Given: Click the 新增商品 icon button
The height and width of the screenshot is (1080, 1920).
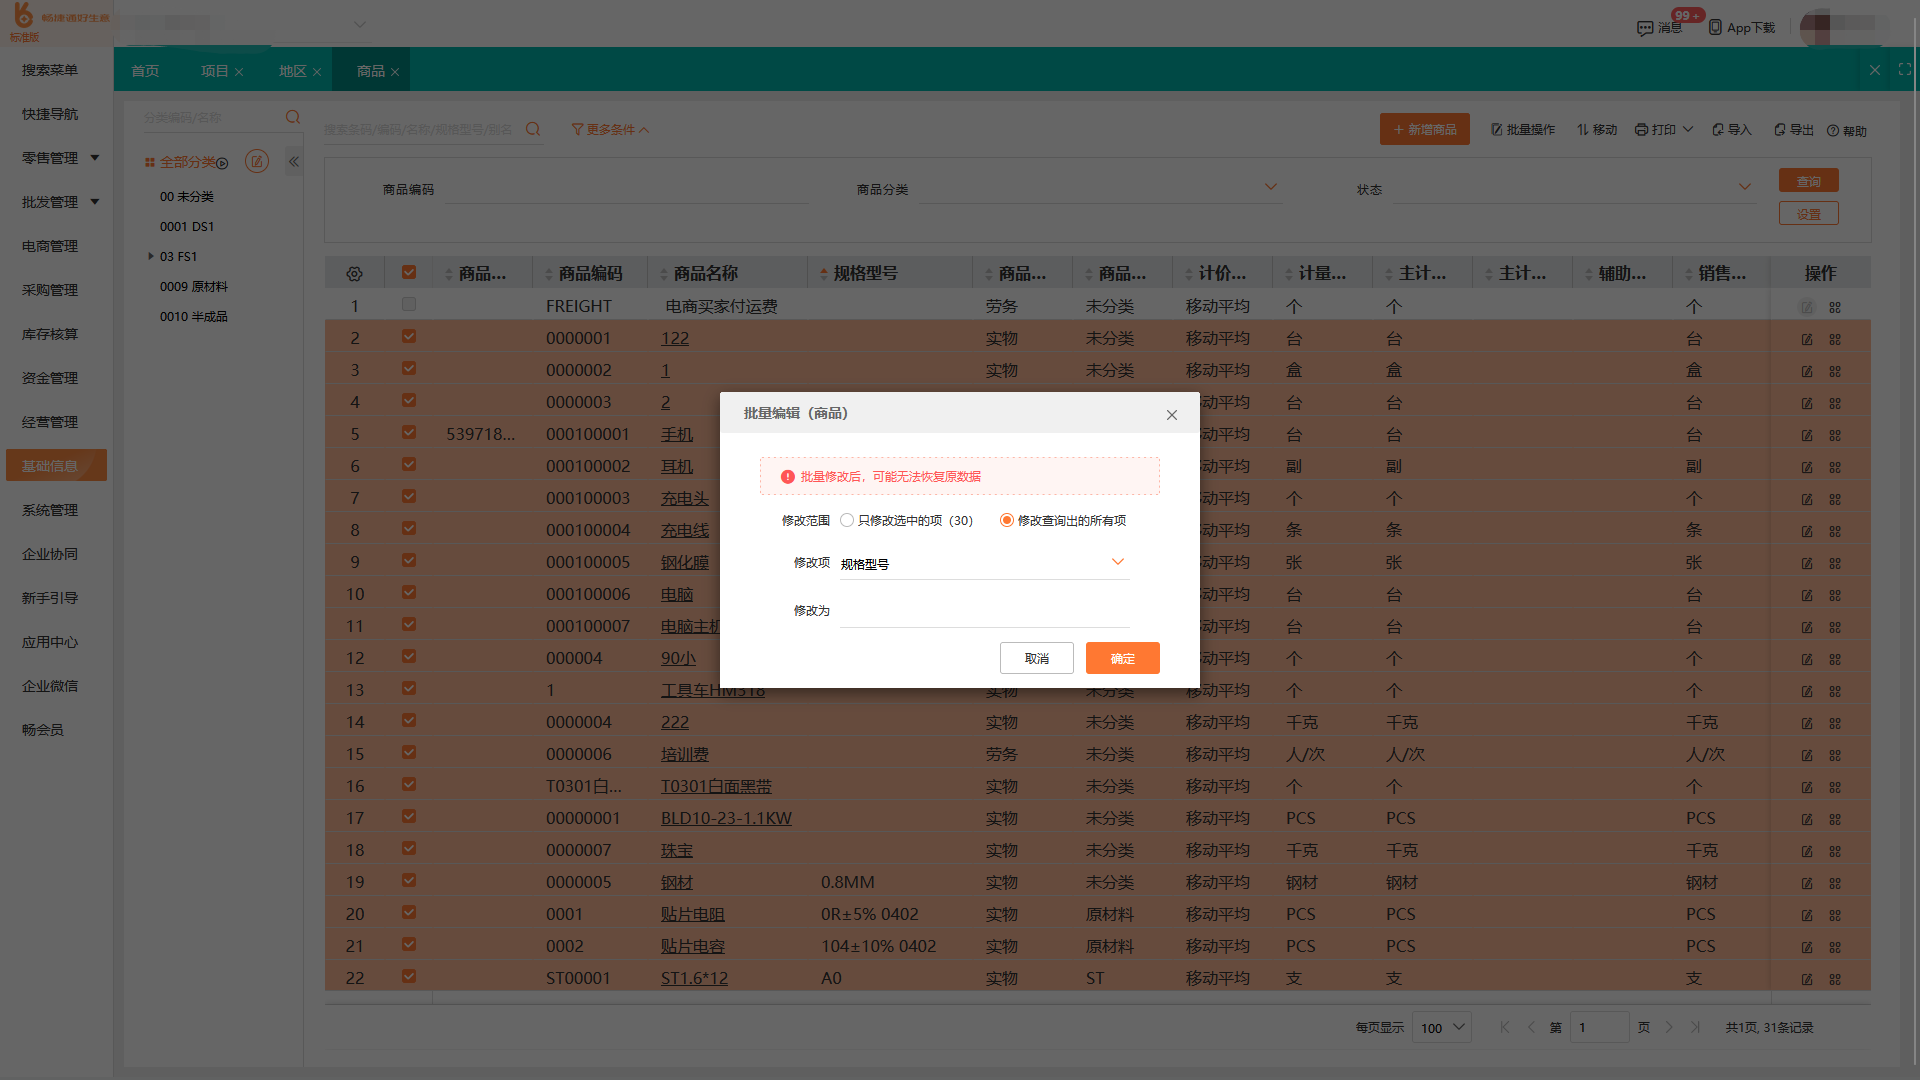Looking at the screenshot, I should (x=1422, y=129).
